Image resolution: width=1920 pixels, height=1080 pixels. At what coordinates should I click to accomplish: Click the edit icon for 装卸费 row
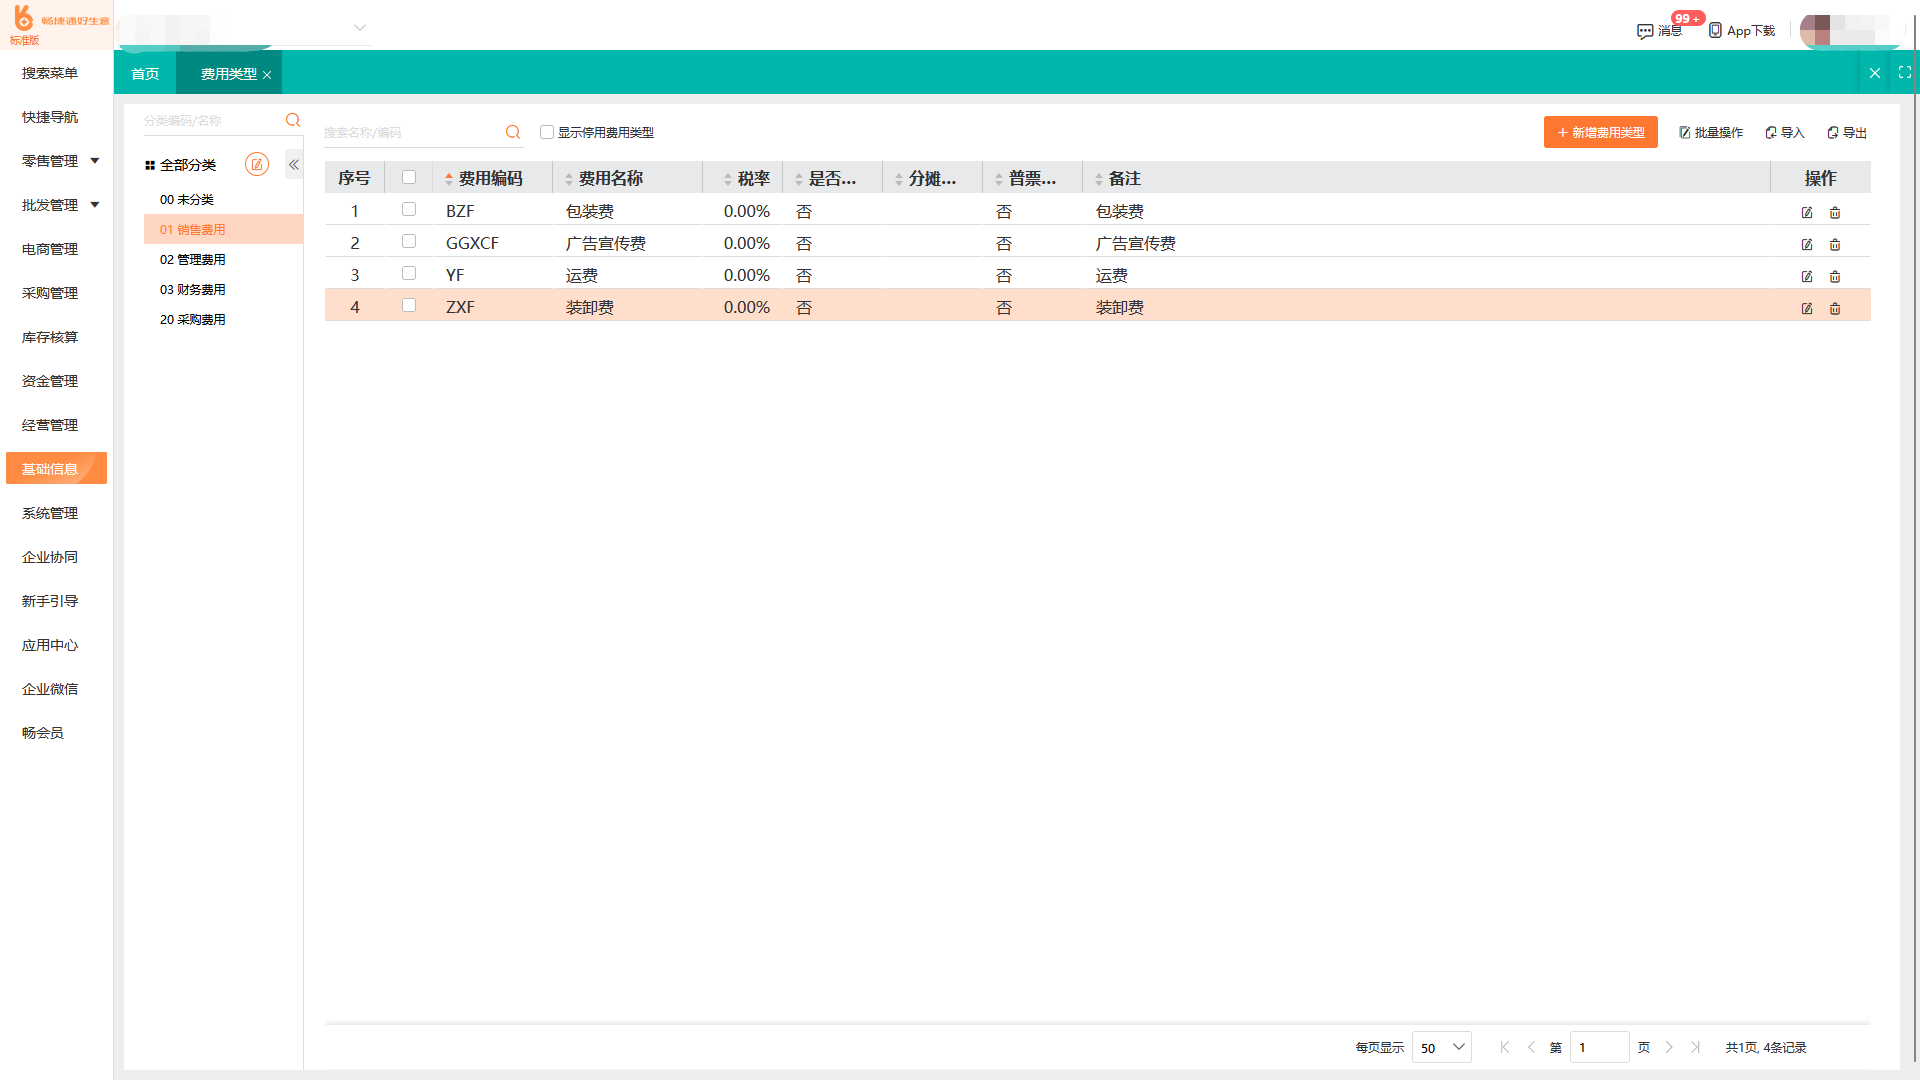click(1807, 307)
